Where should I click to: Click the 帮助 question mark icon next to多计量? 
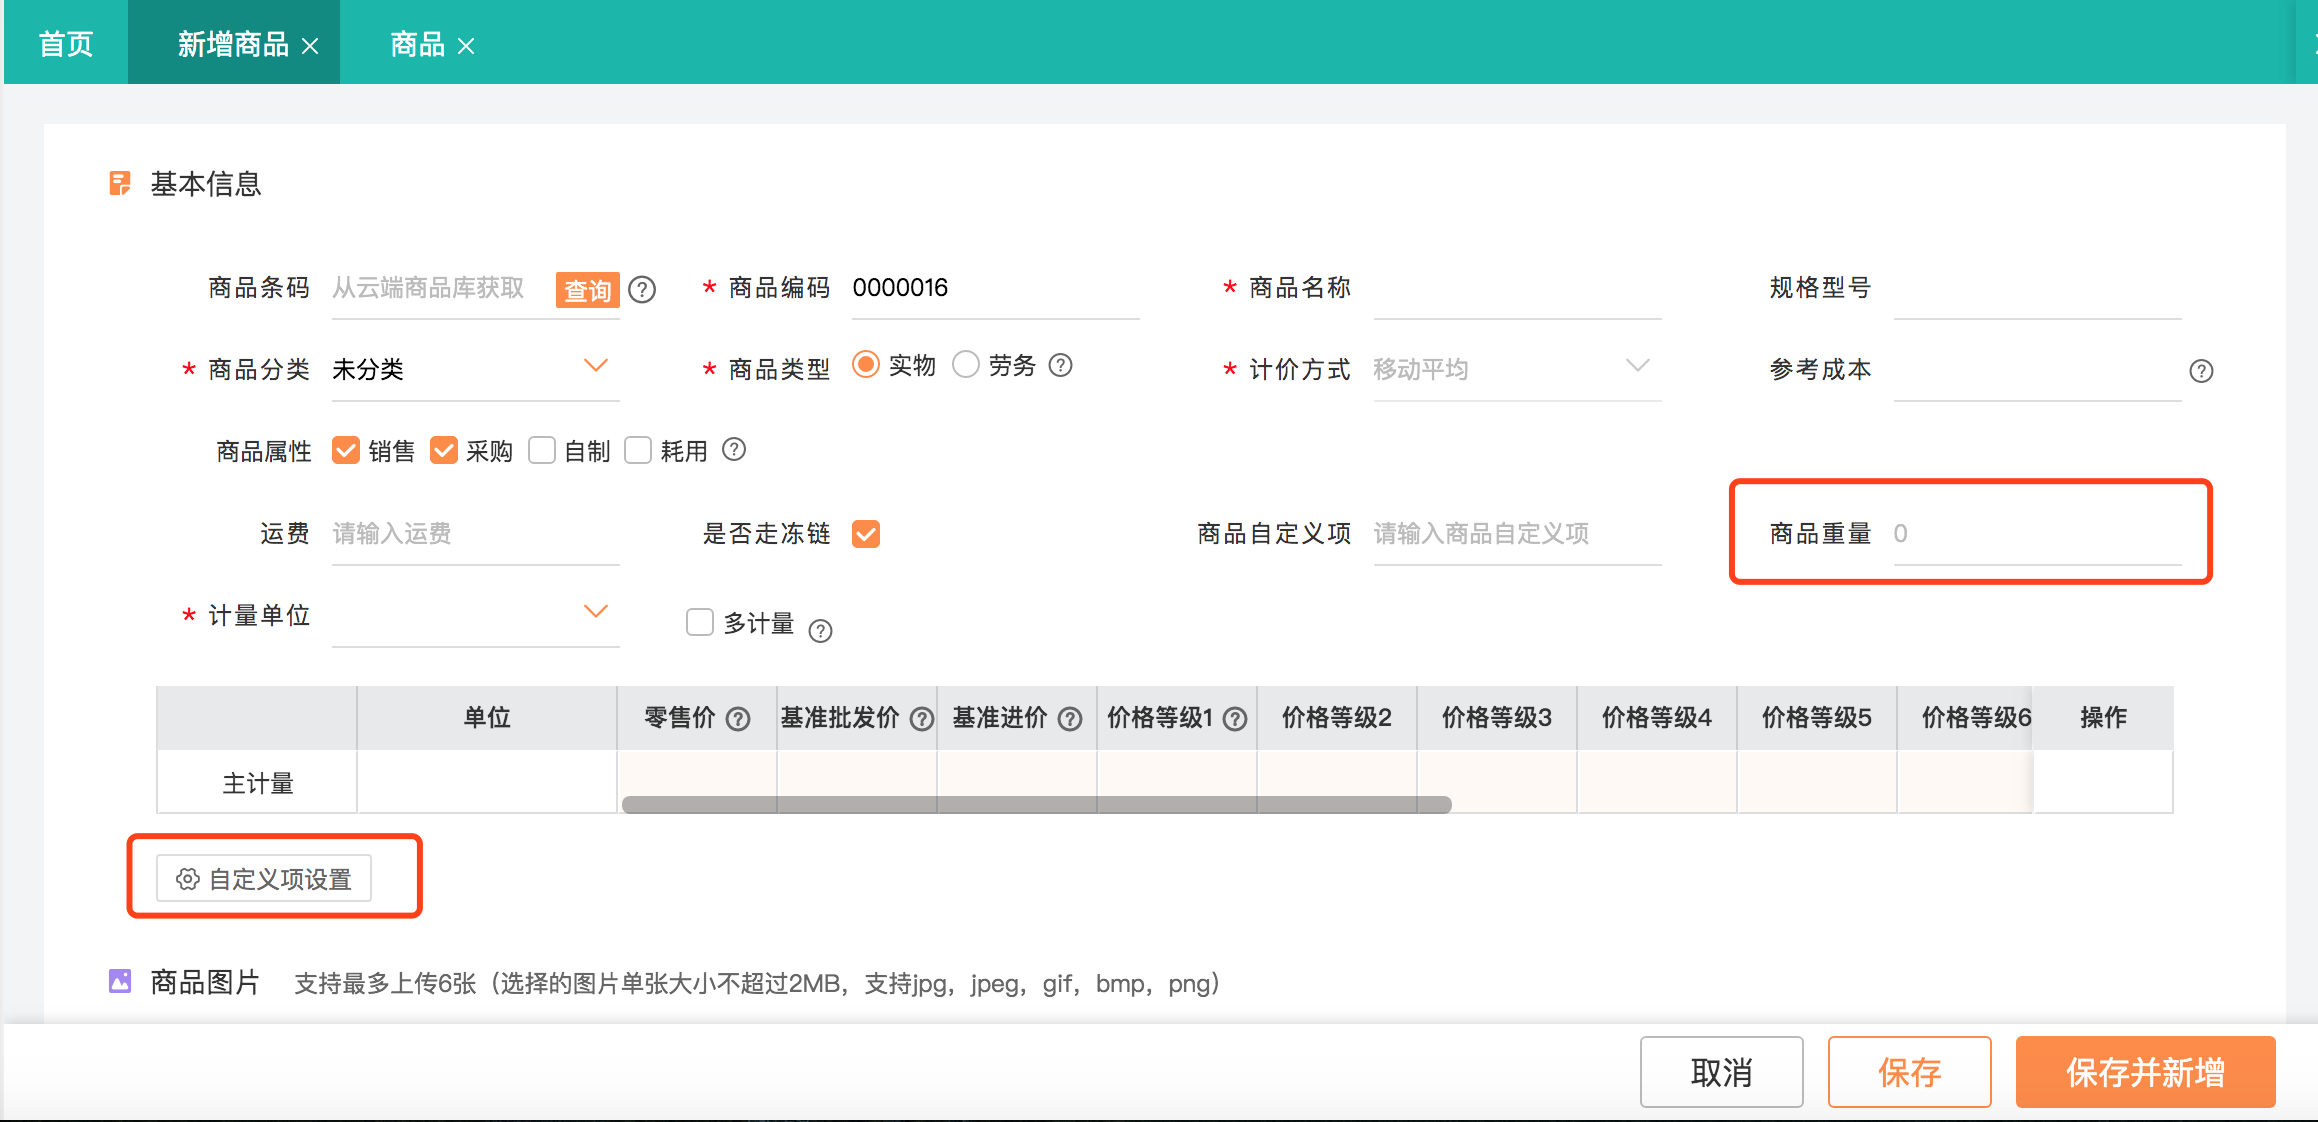click(838, 625)
